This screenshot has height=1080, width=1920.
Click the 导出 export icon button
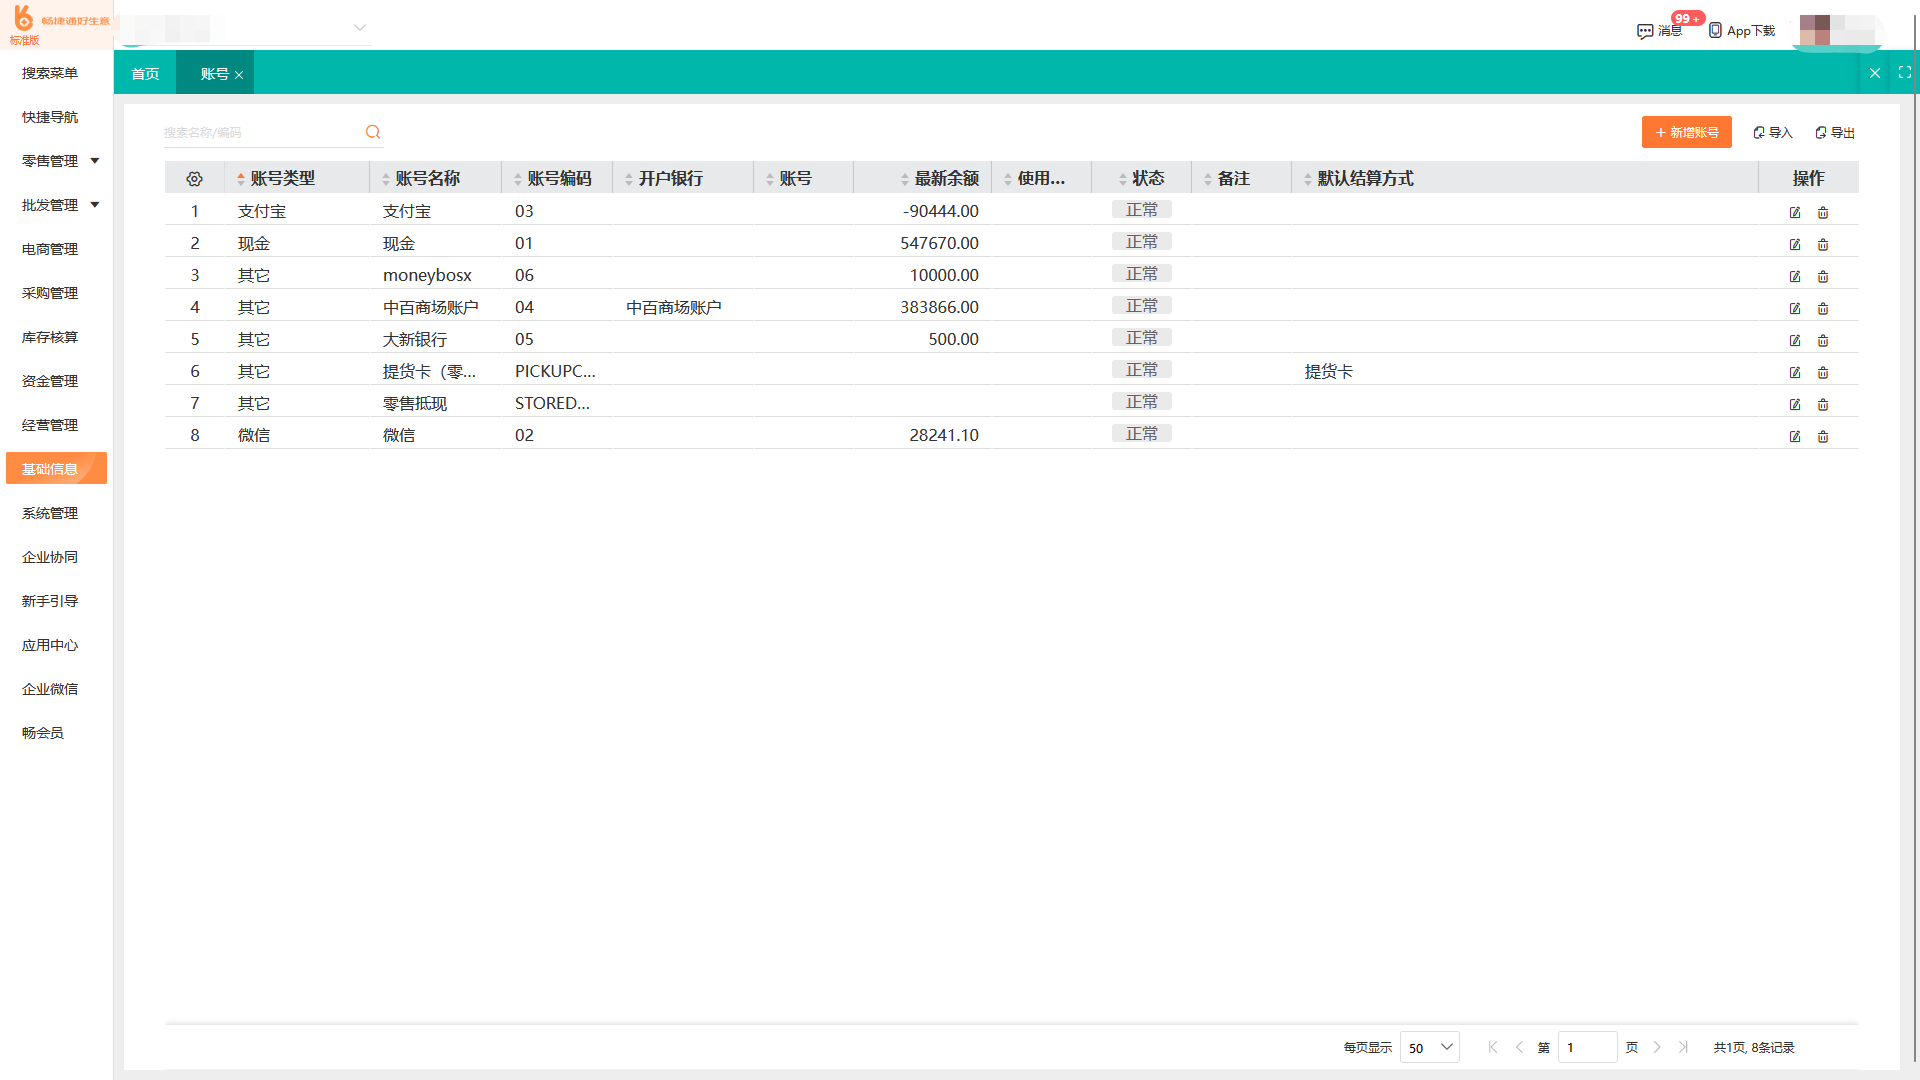tap(1836, 132)
